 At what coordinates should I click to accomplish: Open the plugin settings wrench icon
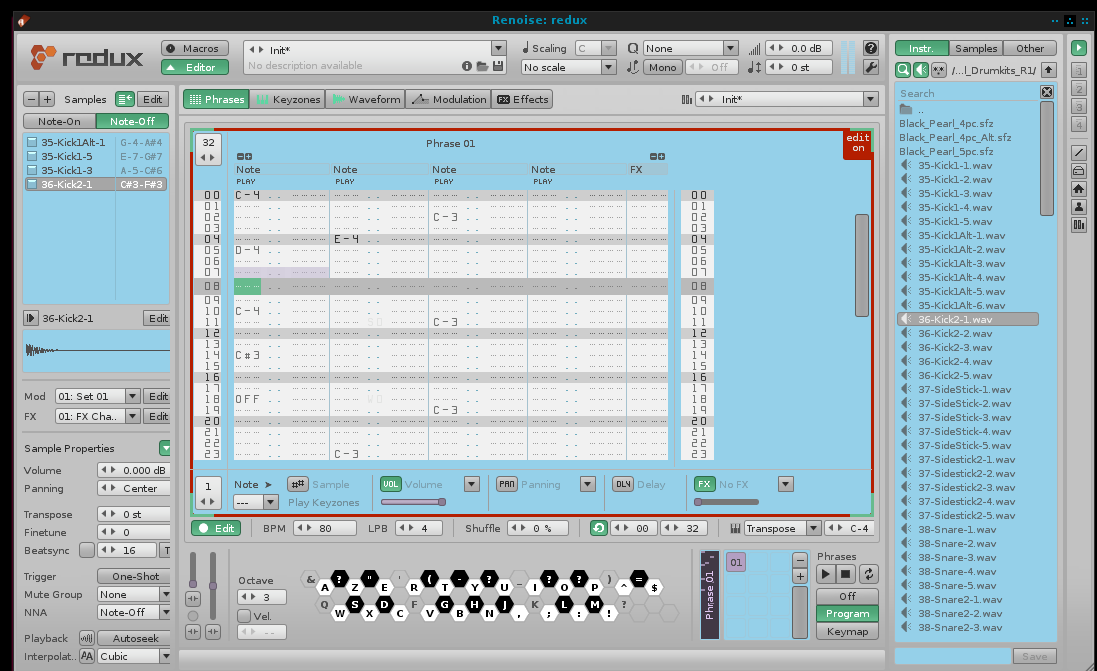pos(870,67)
